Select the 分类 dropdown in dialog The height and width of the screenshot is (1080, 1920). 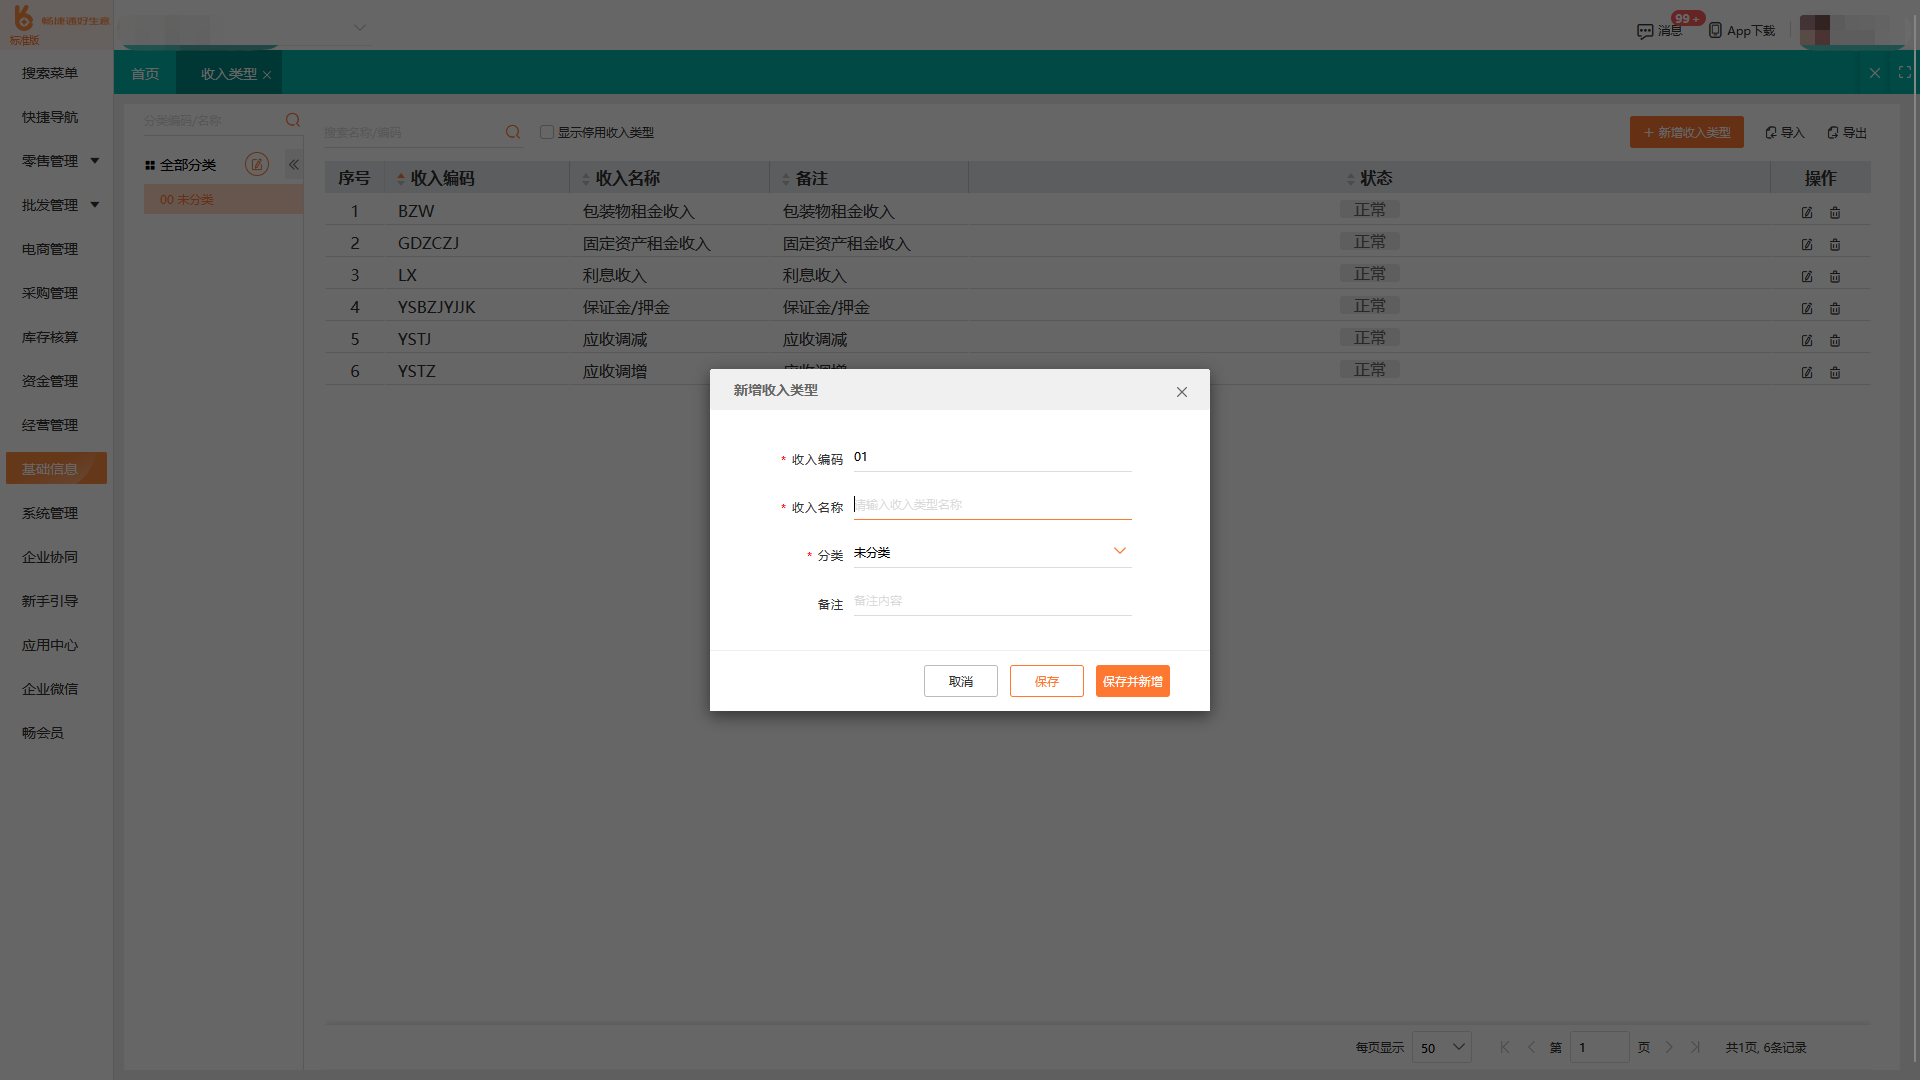[x=990, y=551]
